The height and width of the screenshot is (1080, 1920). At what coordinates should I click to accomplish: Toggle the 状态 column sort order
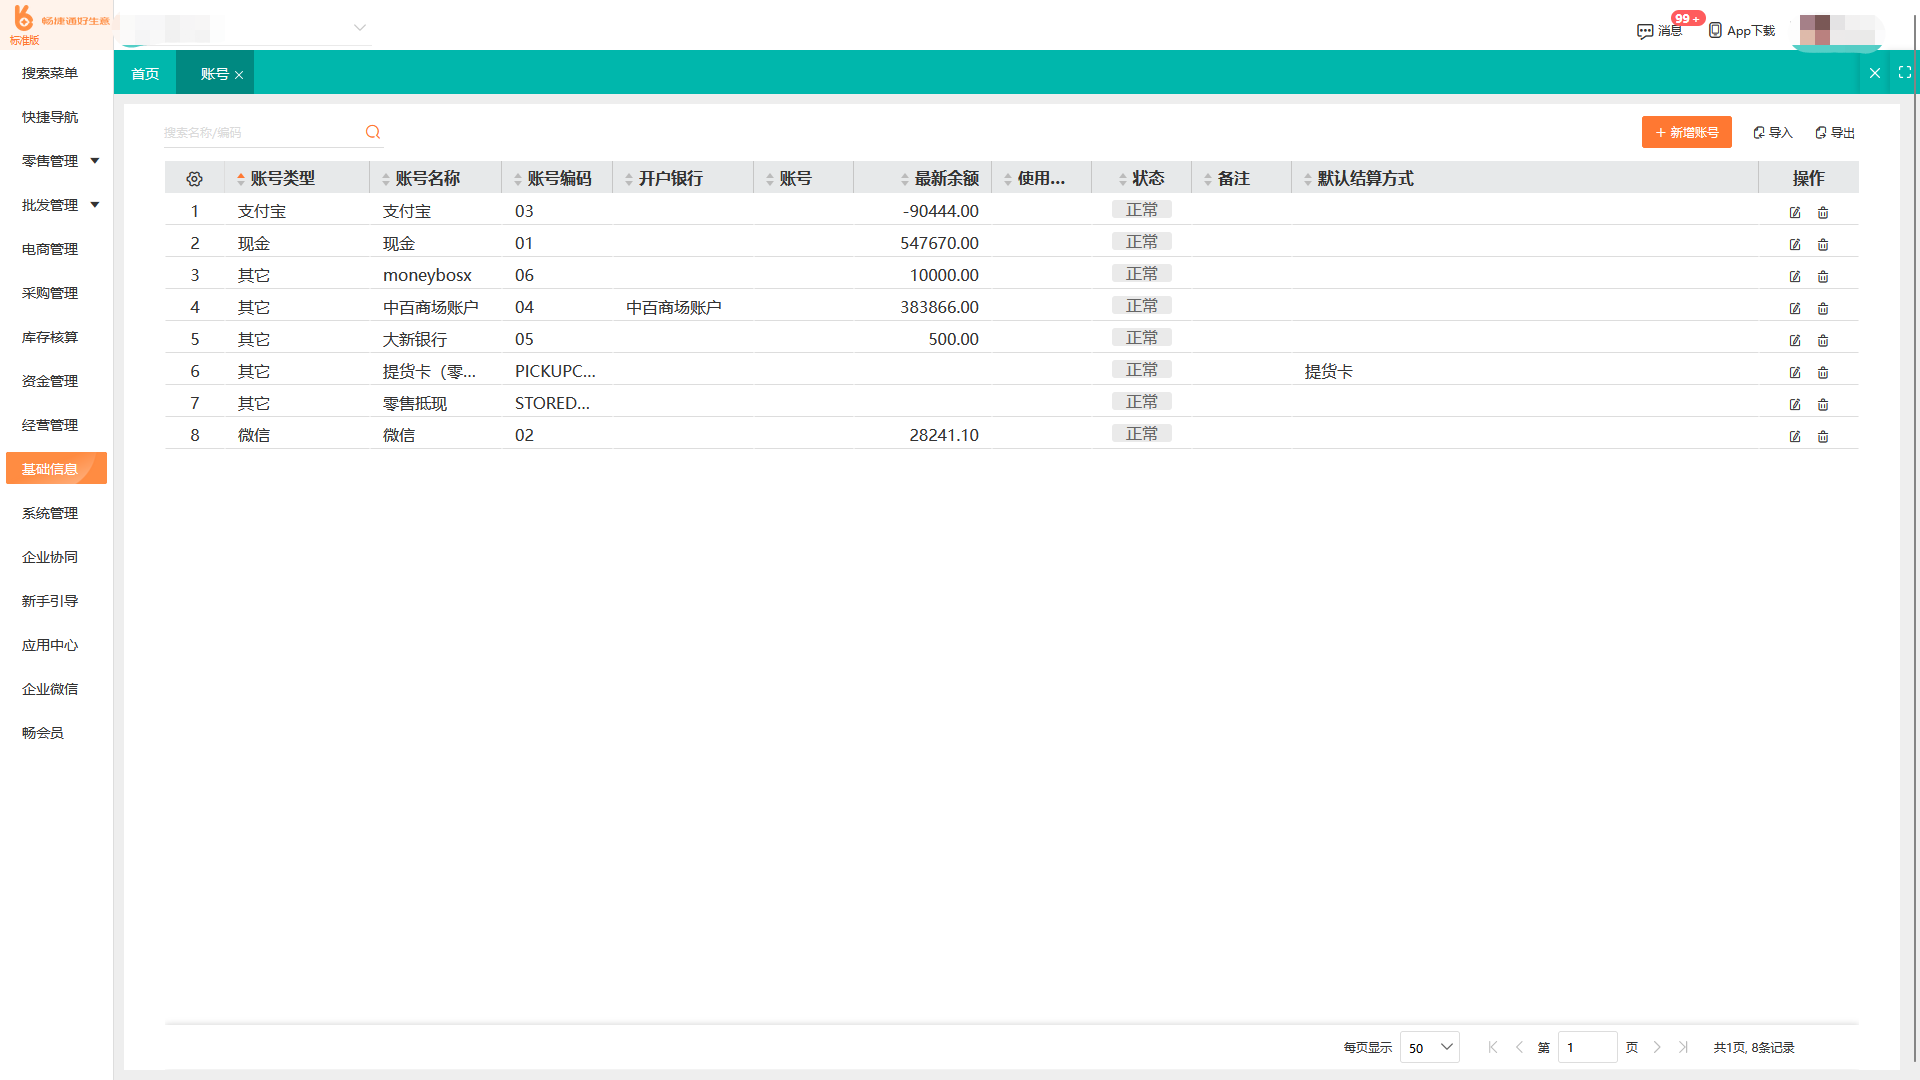[1142, 178]
